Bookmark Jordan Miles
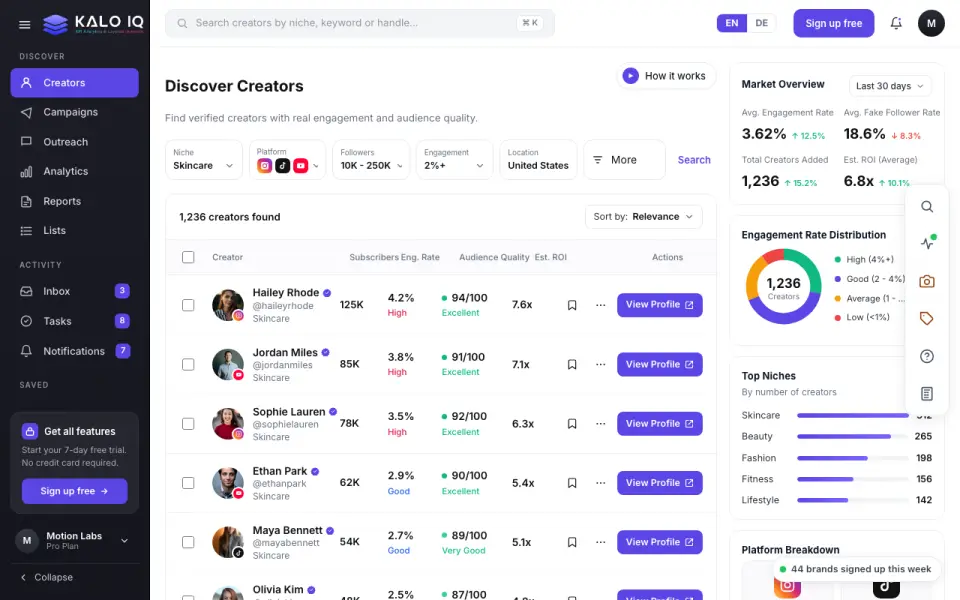The height and width of the screenshot is (600, 960). click(572, 364)
